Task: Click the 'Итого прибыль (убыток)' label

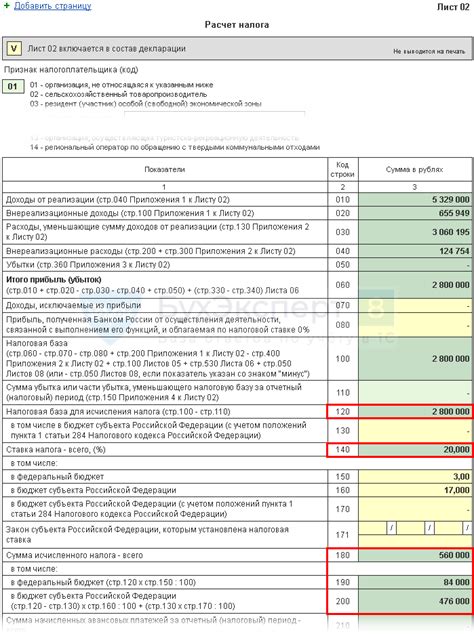Action: pos(54,279)
